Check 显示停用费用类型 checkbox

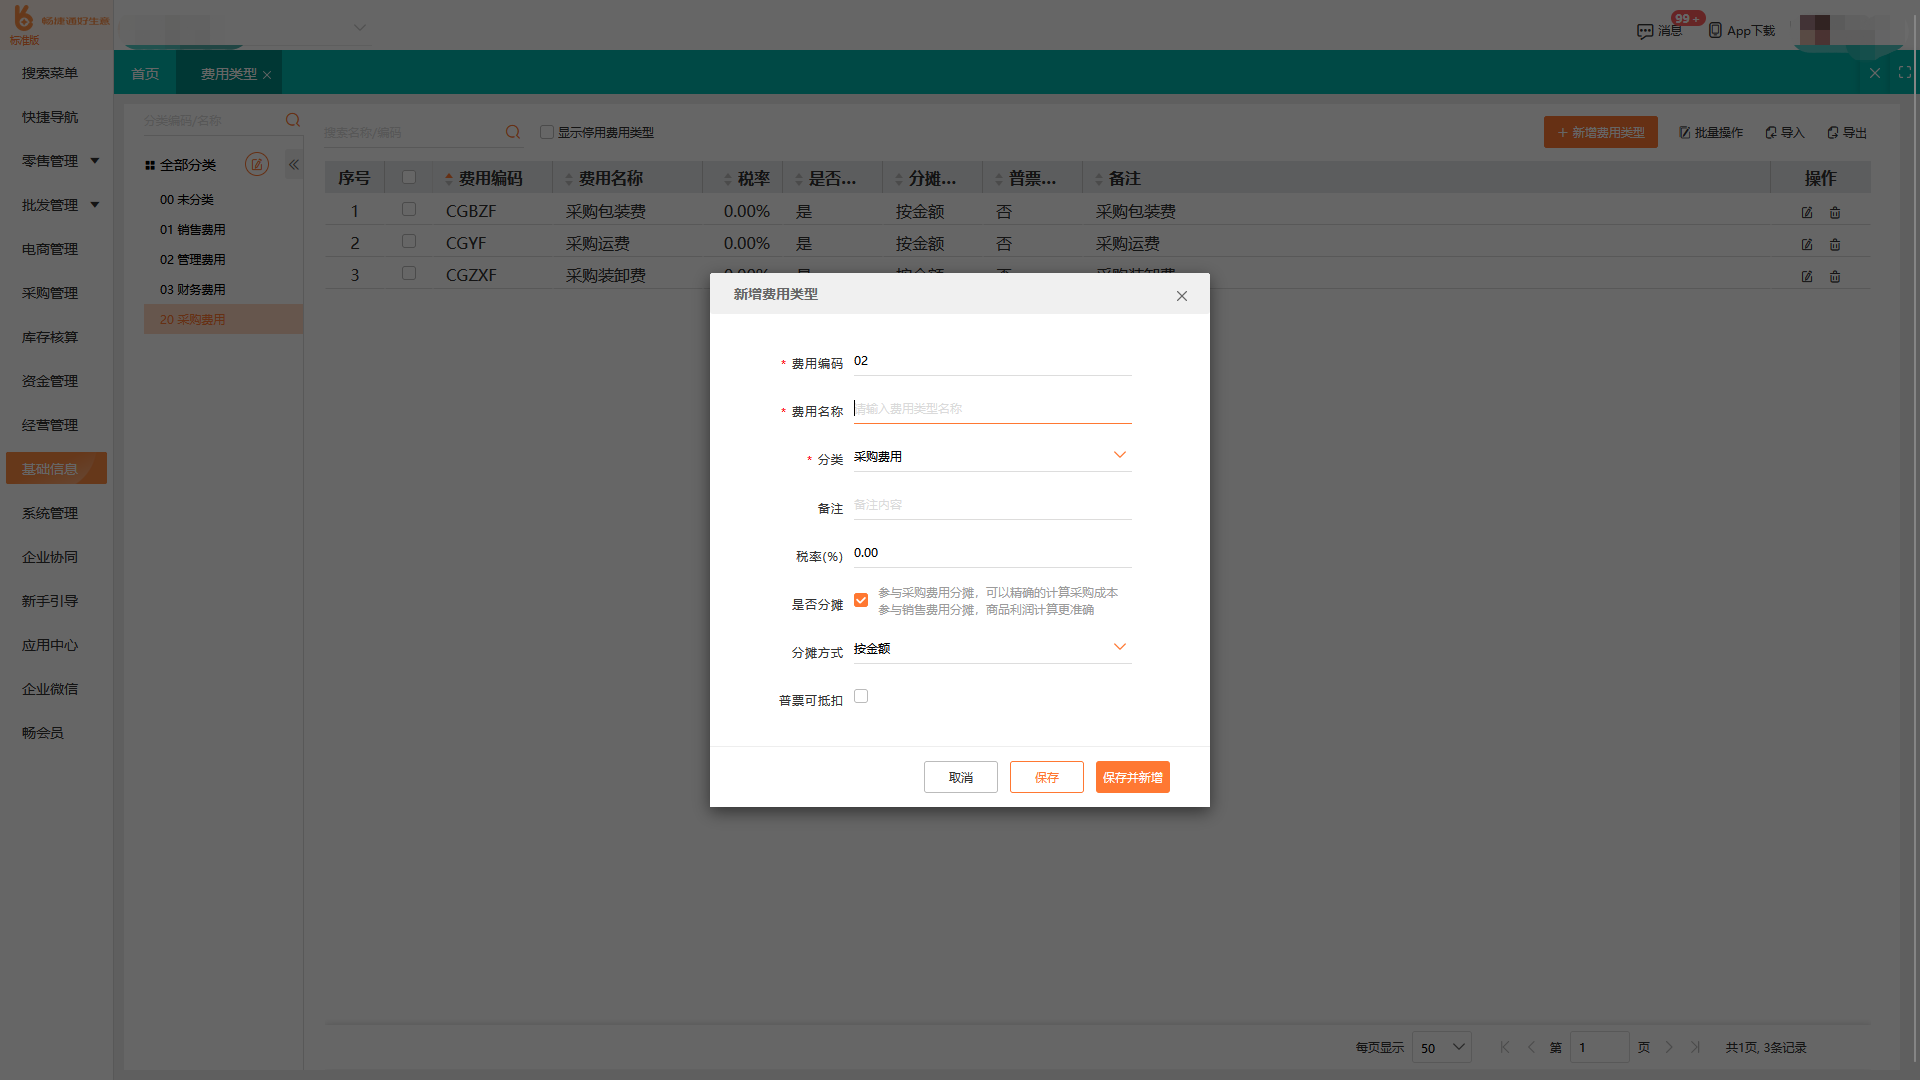546,132
